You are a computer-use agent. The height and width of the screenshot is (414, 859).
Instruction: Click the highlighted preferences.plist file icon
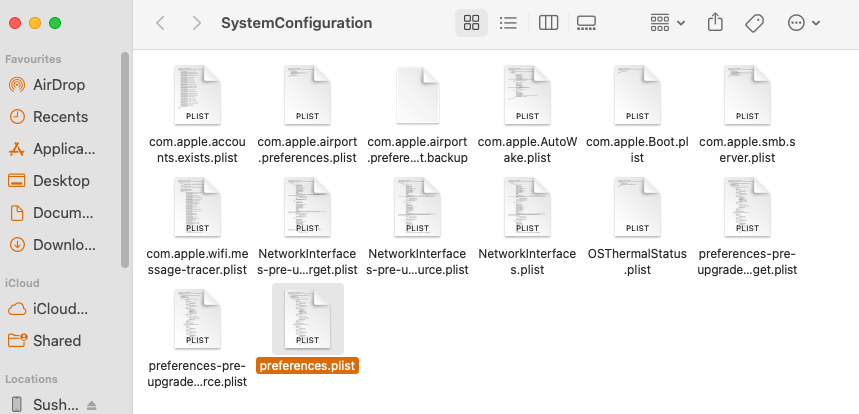307,319
